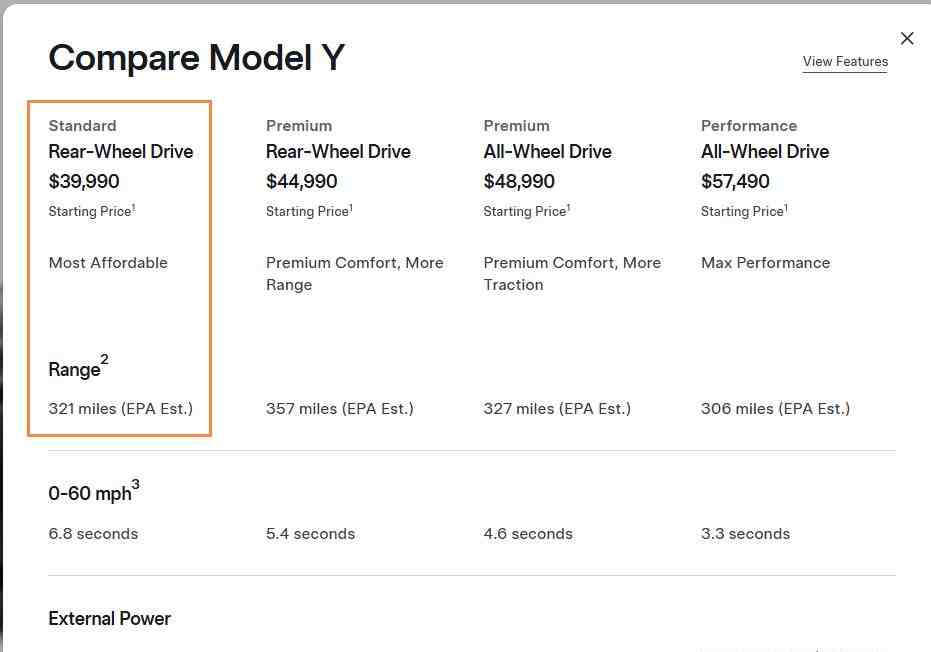The height and width of the screenshot is (652, 931).
Task: Click the $44,990 starting price
Action: 301,182
